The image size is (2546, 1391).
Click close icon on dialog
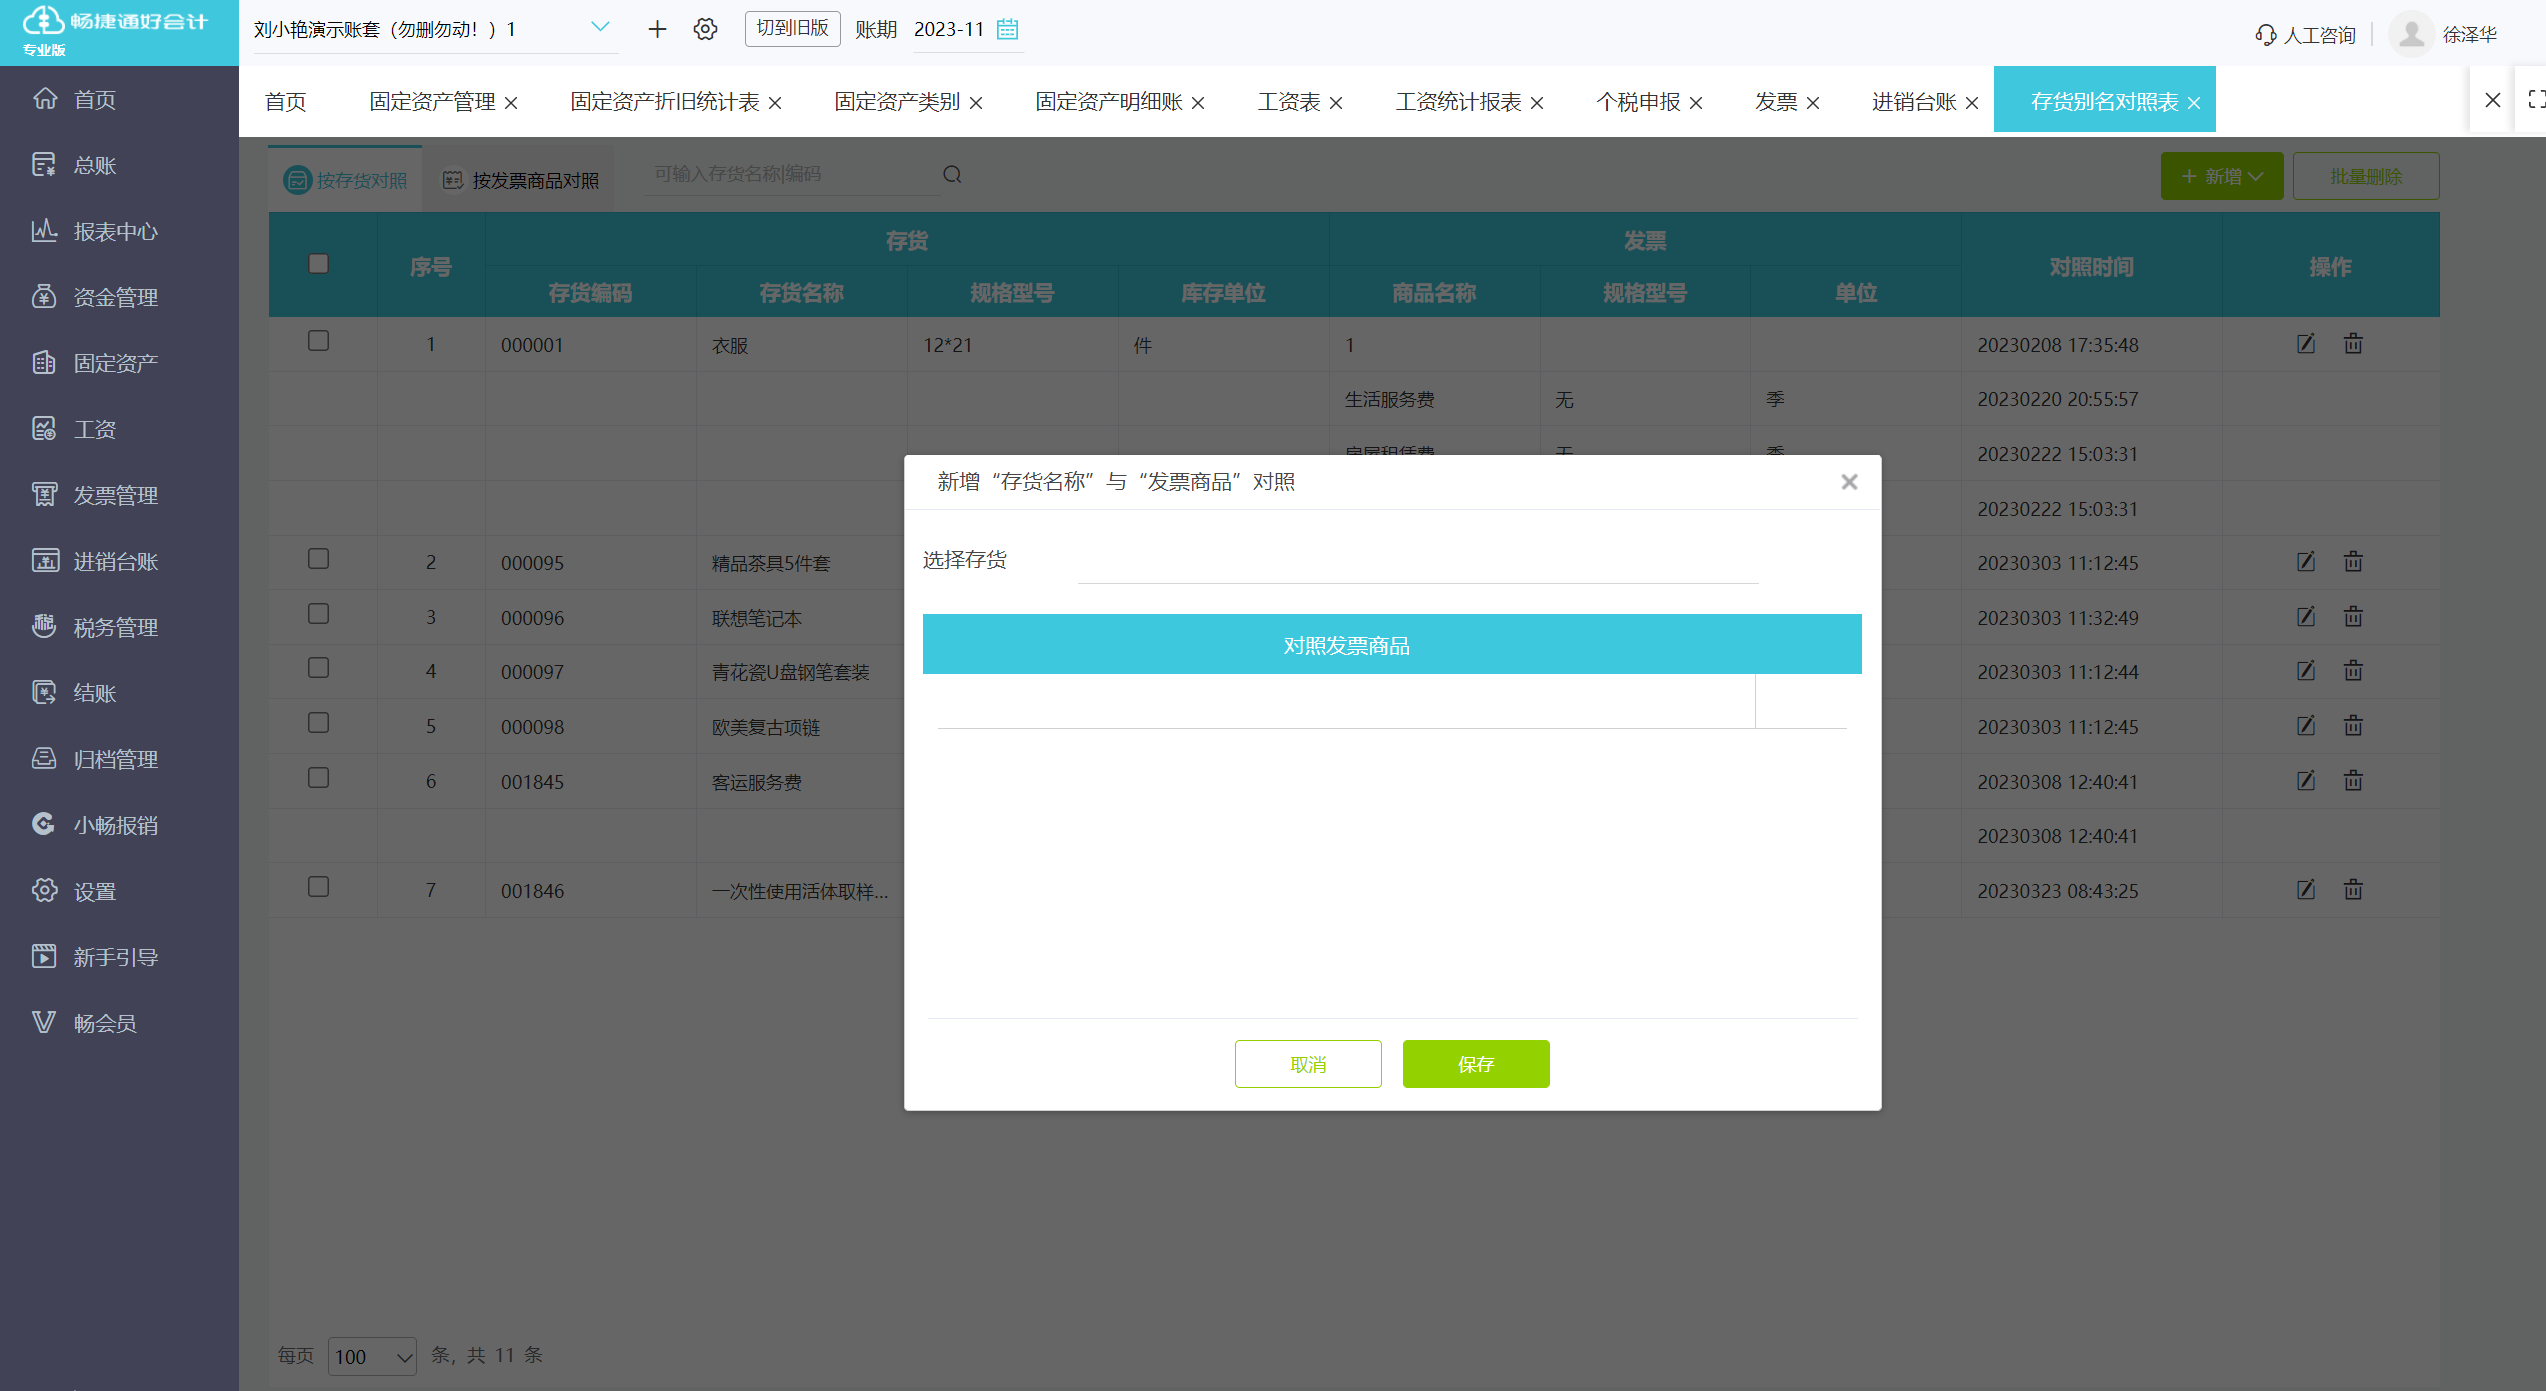click(x=1849, y=481)
